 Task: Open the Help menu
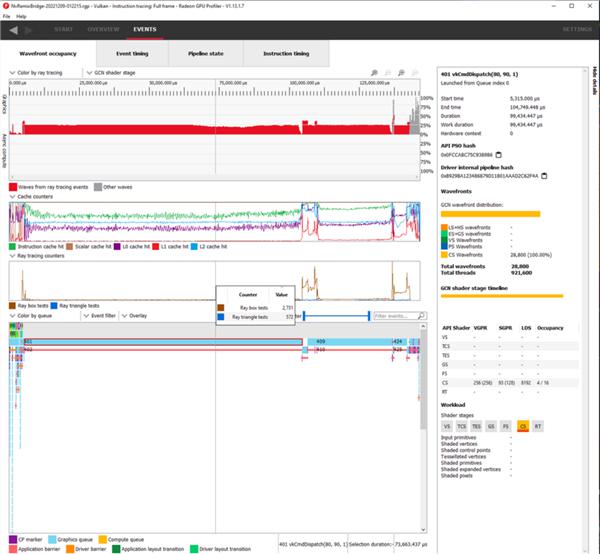point(21,17)
